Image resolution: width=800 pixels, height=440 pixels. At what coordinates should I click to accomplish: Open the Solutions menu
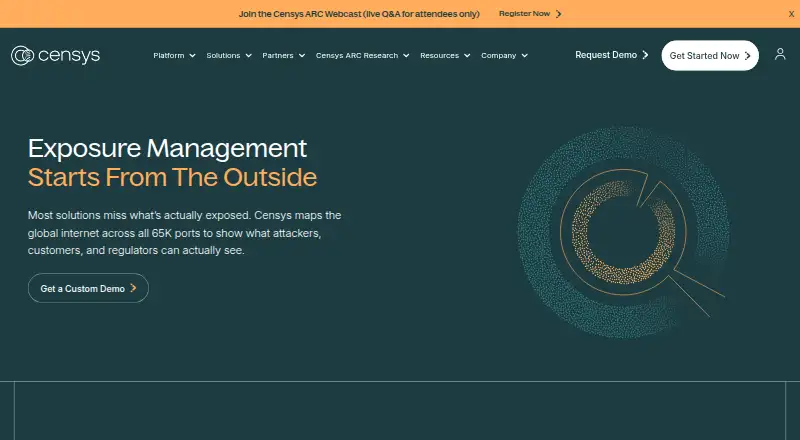[229, 55]
